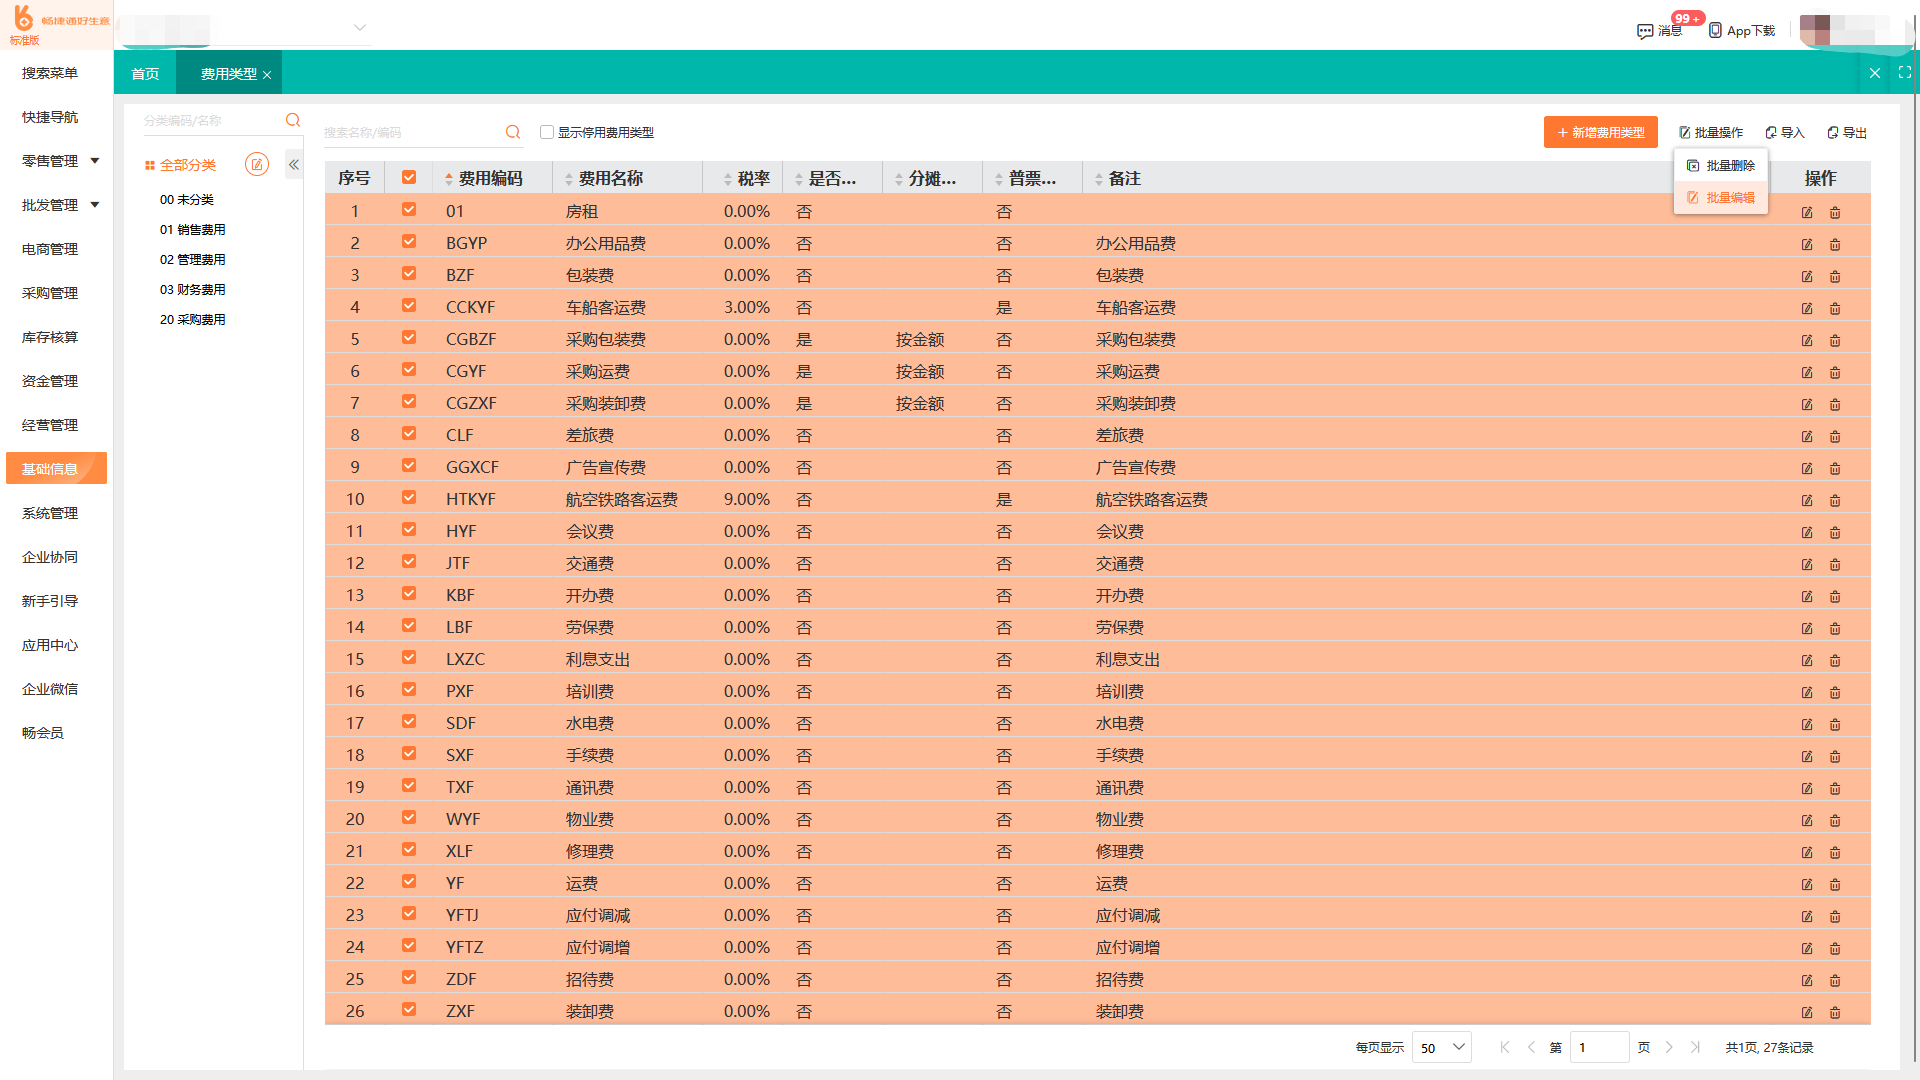Image resolution: width=1920 pixels, height=1080 pixels.
Task: Toggle 显示停用费用类型 checkbox
Action: pos(546,131)
